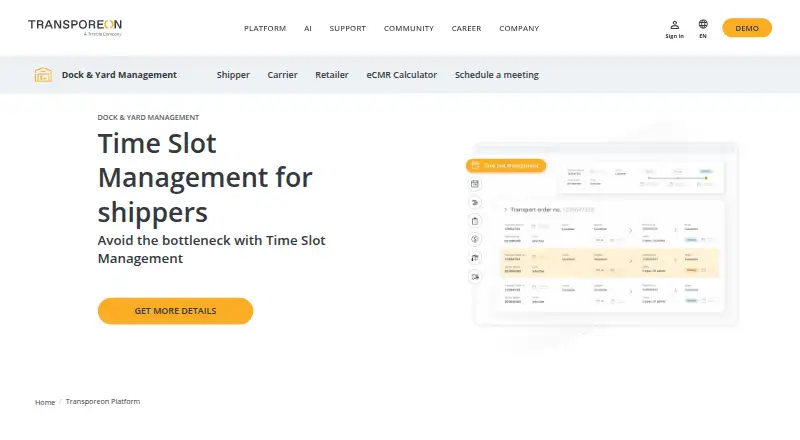The width and height of the screenshot is (800, 440).
Task: Click the 'Avoid the bottleneck' subtitle text
Action: click(211, 249)
